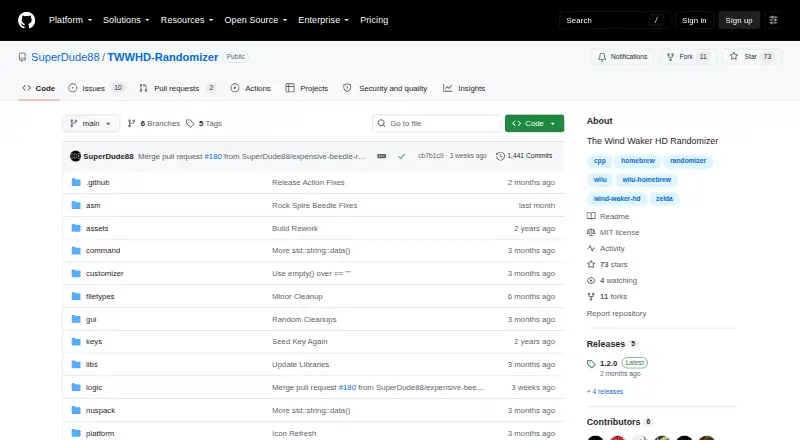
Task: Open the .github folder
Action: click(x=97, y=183)
